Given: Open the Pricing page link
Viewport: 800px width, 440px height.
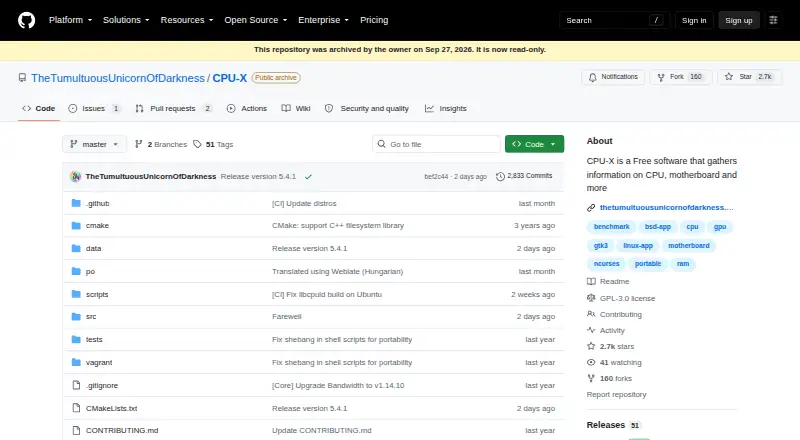Looking at the screenshot, I should [374, 20].
